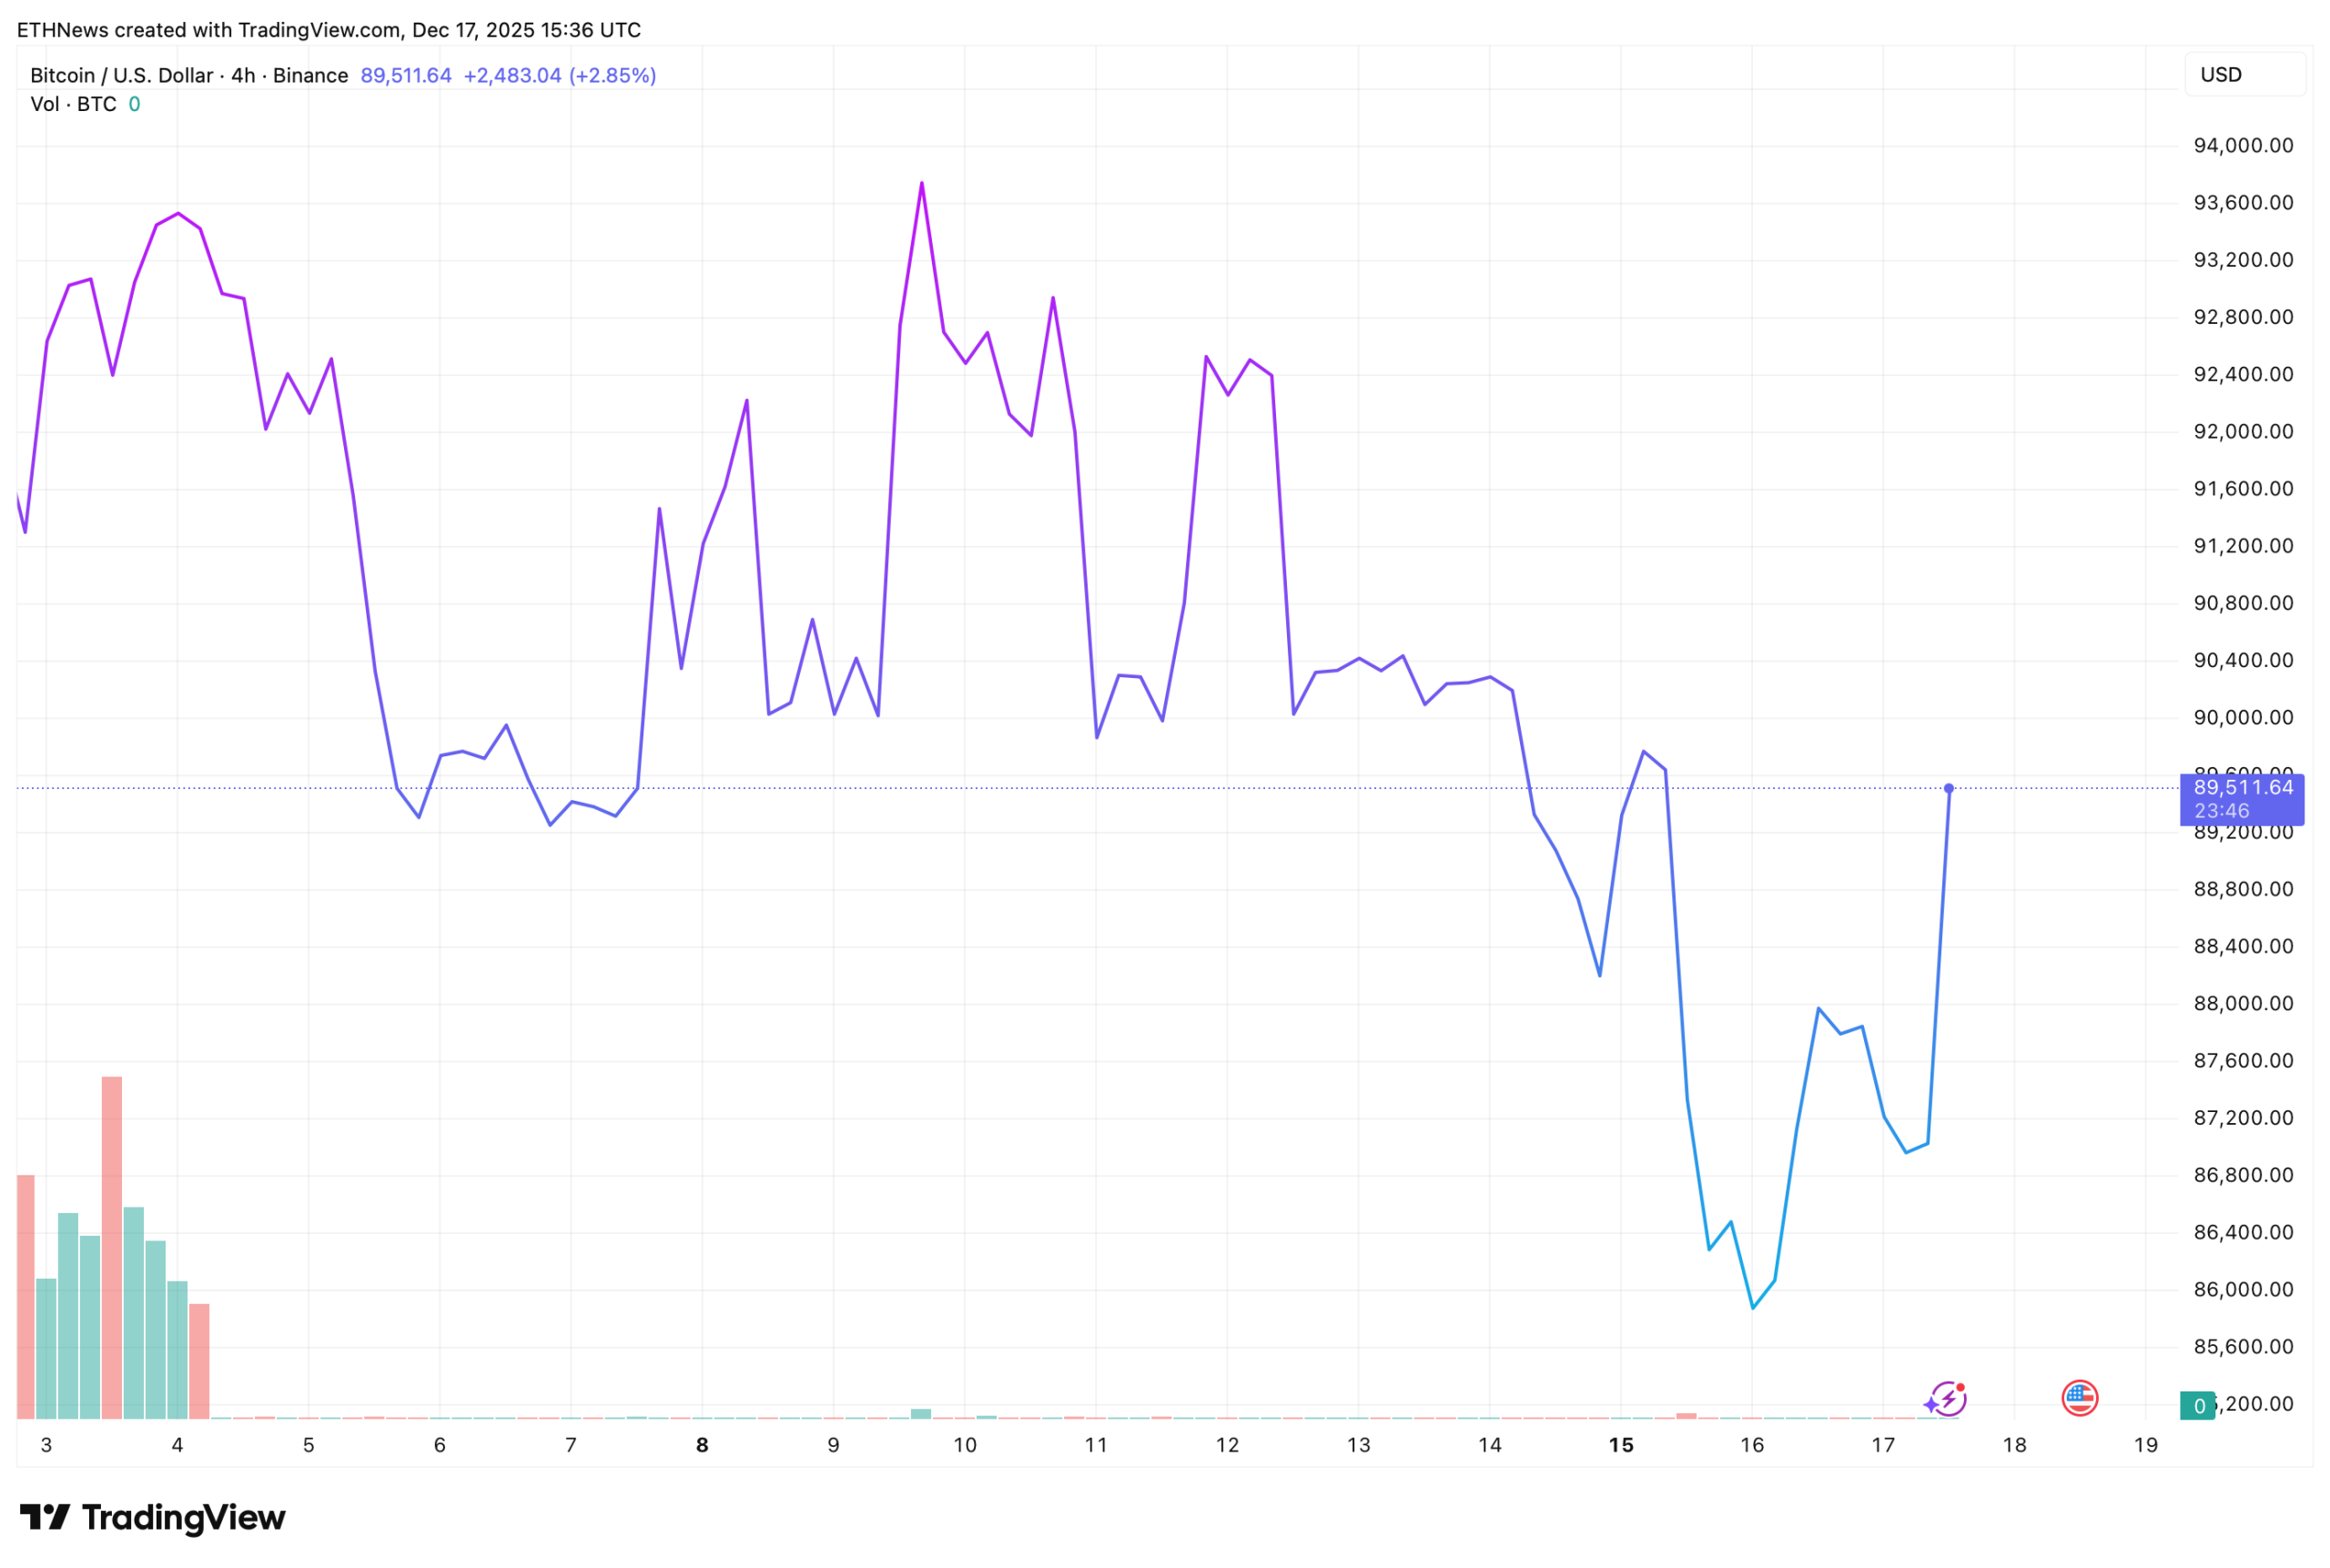Image resolution: width=2330 pixels, height=1568 pixels.
Task: Click the ETHNews created with TradingView.com caption
Action: [328, 30]
